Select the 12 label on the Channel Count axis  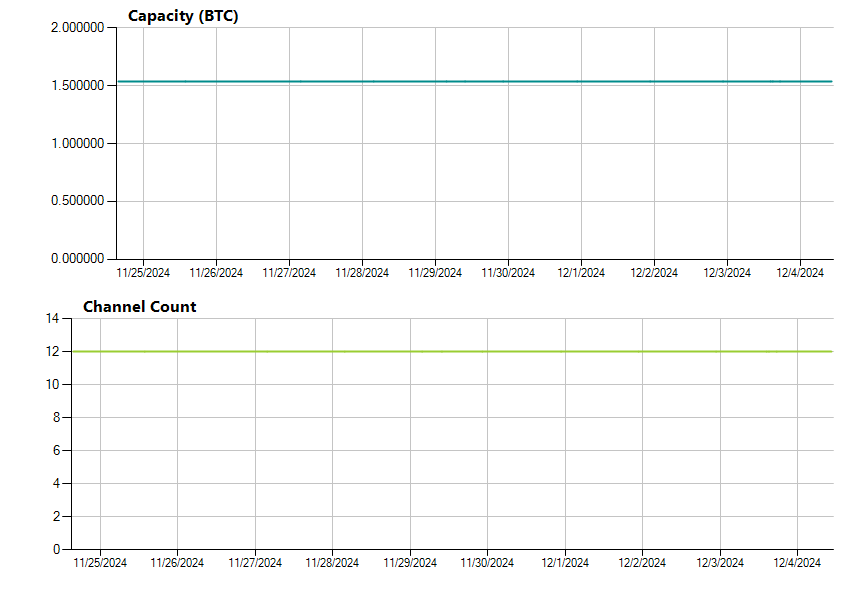click(x=53, y=352)
